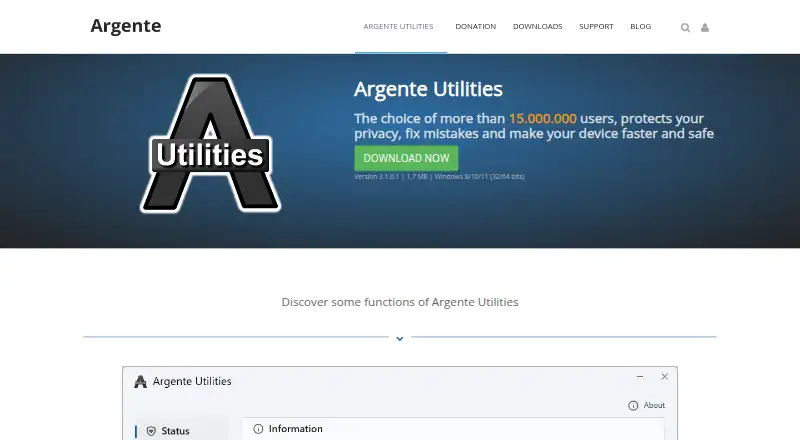Image resolution: width=800 pixels, height=440 pixels.
Task: Open the Argente Utilities nav tab
Action: [398, 27]
